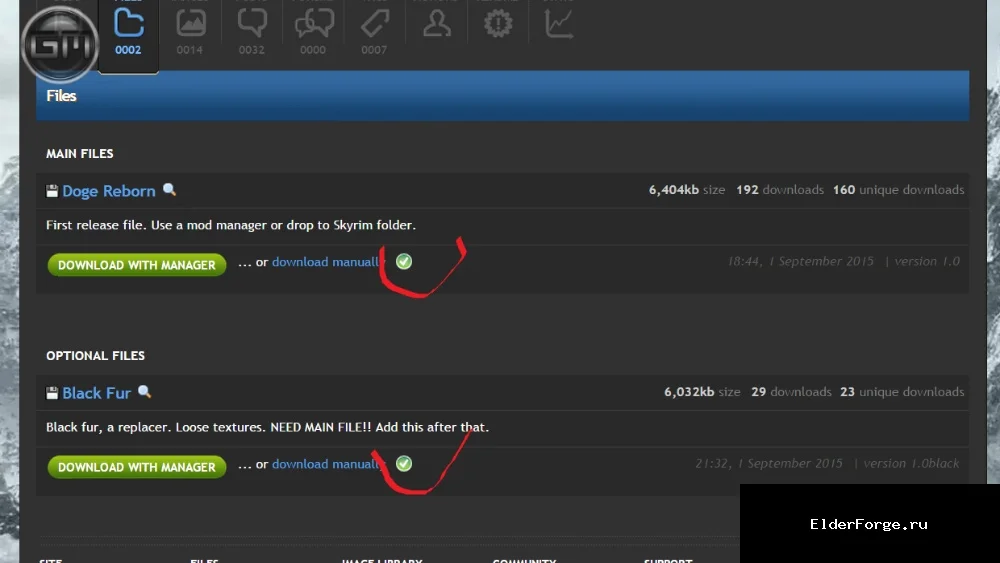Open the stats line chart icon

tap(559, 24)
